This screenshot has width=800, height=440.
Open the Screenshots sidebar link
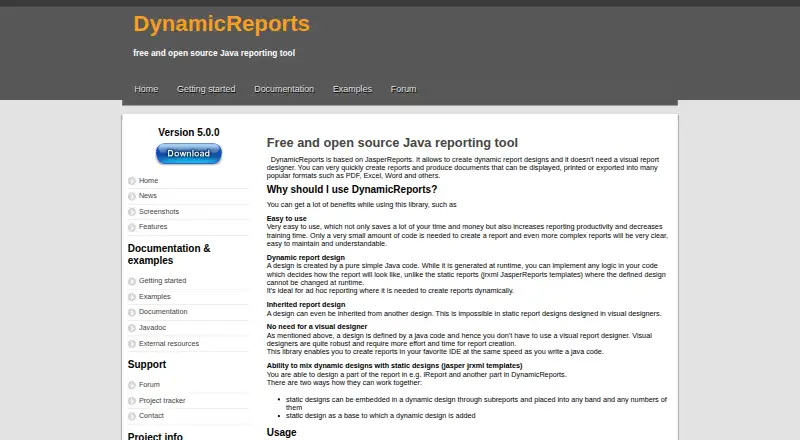pyautogui.click(x=159, y=211)
